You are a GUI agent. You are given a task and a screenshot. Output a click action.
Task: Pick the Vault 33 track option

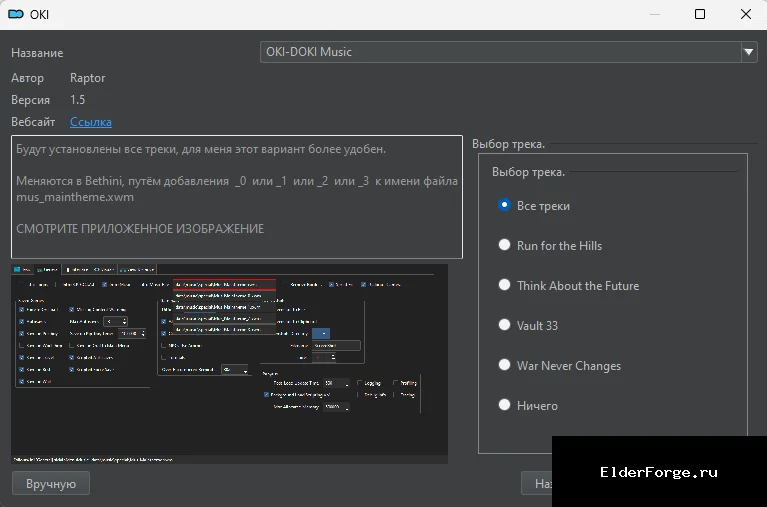pyautogui.click(x=505, y=325)
